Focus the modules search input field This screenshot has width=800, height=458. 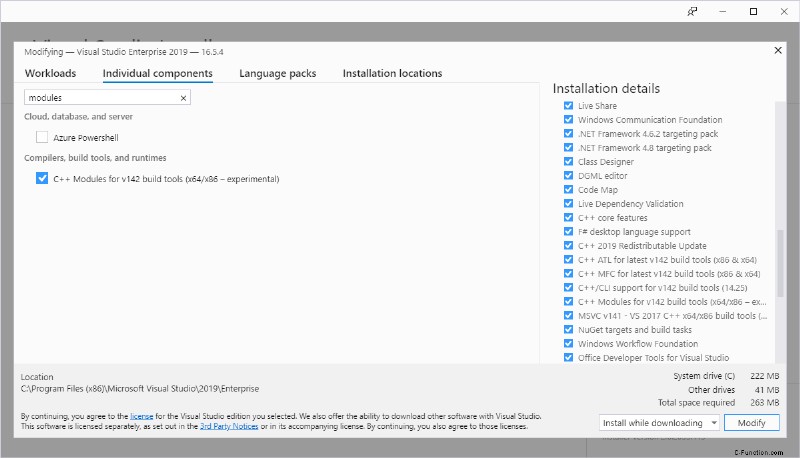pos(100,98)
